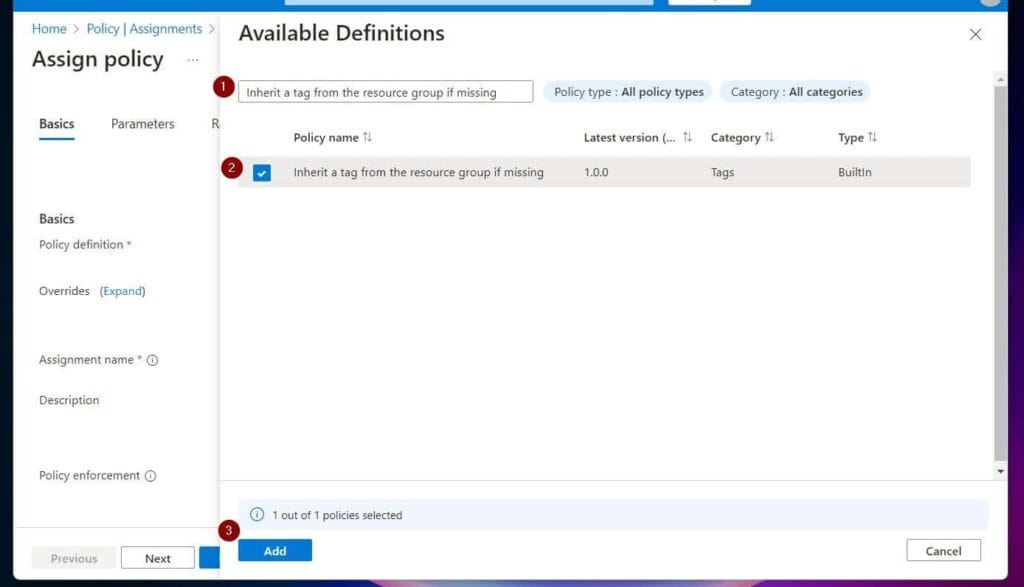Click the Policy name column header
The image size is (1024, 587).
click(326, 138)
